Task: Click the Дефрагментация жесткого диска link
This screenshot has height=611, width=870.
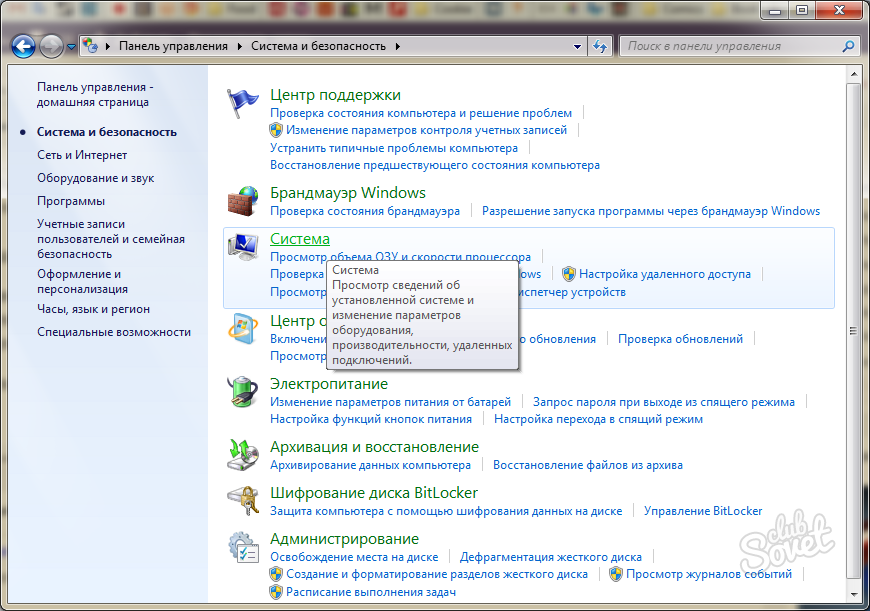Action: pos(551,557)
